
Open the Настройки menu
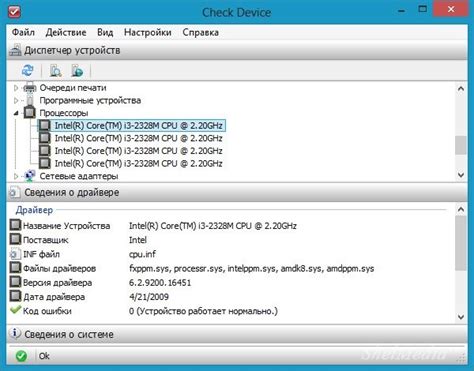tap(148, 32)
